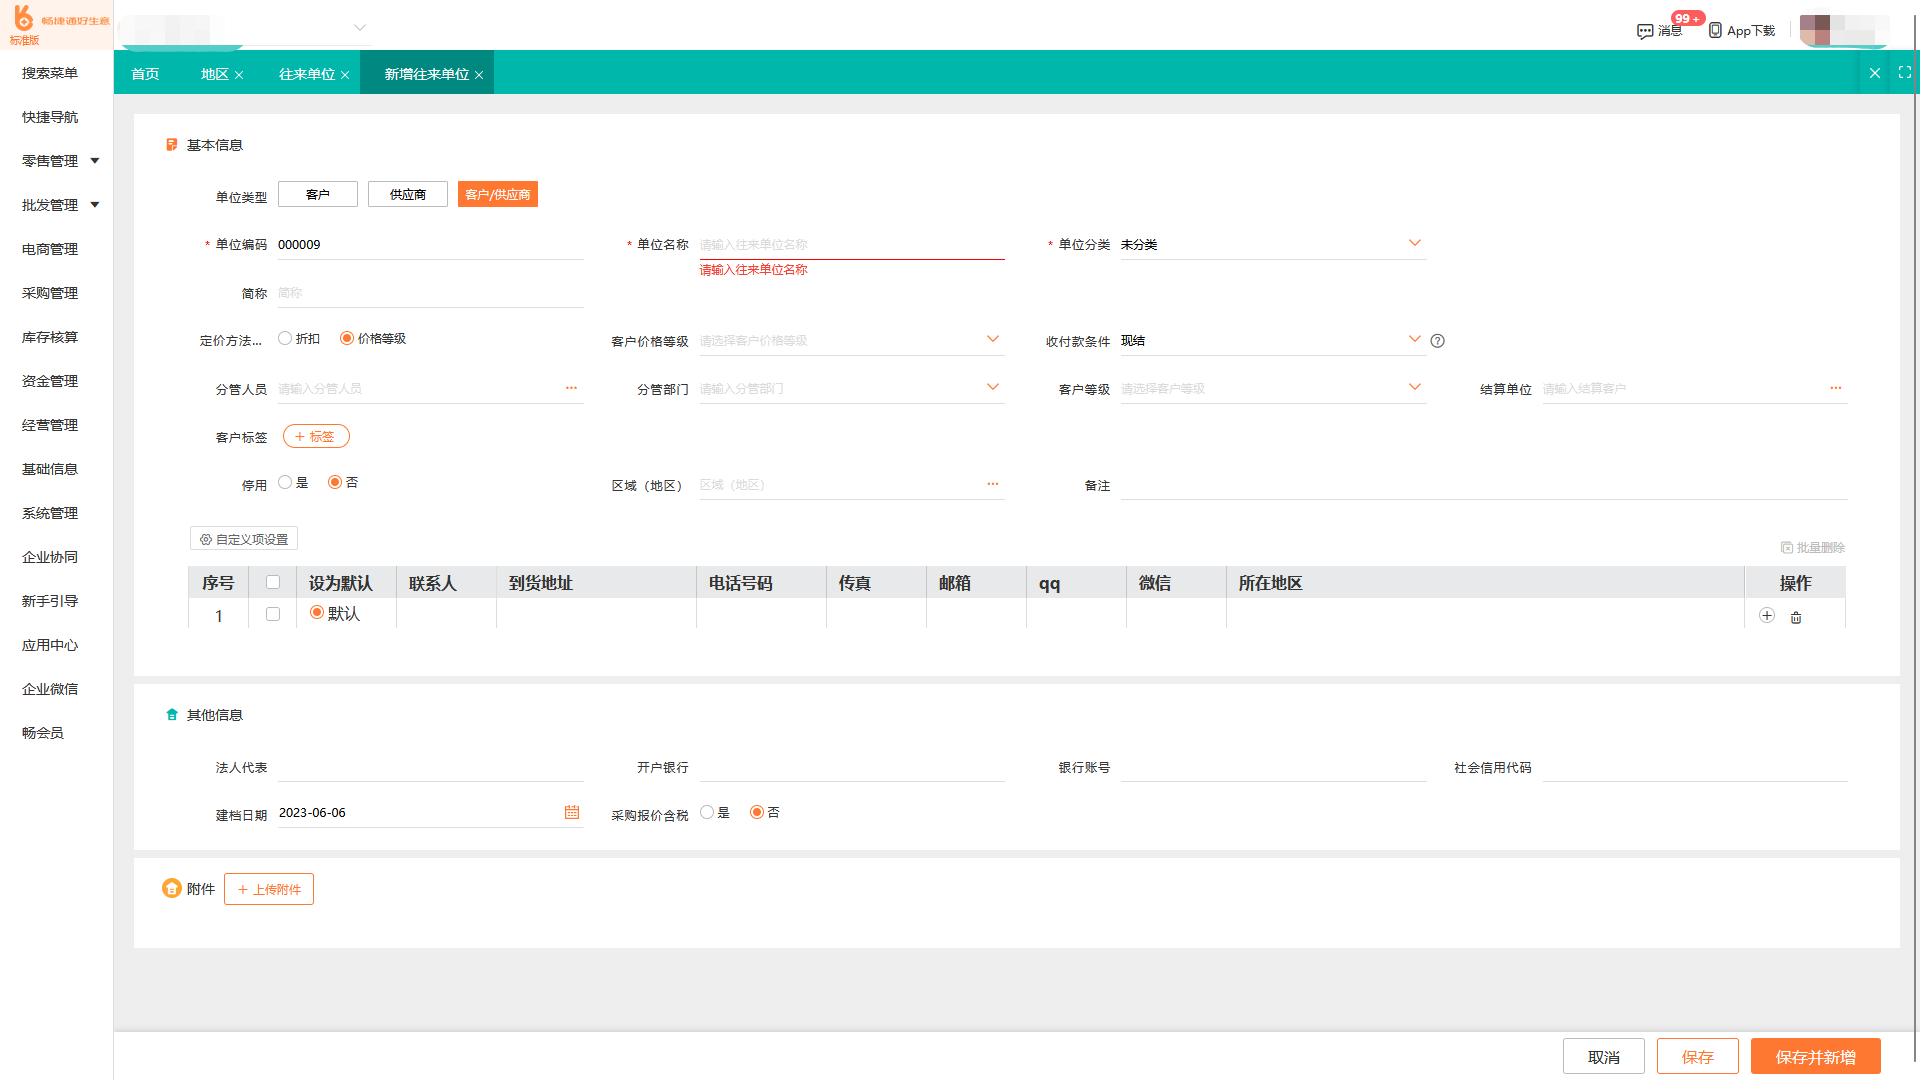Click 单位名称 input field
Viewport: 1920px width, 1080px height.
(849, 244)
